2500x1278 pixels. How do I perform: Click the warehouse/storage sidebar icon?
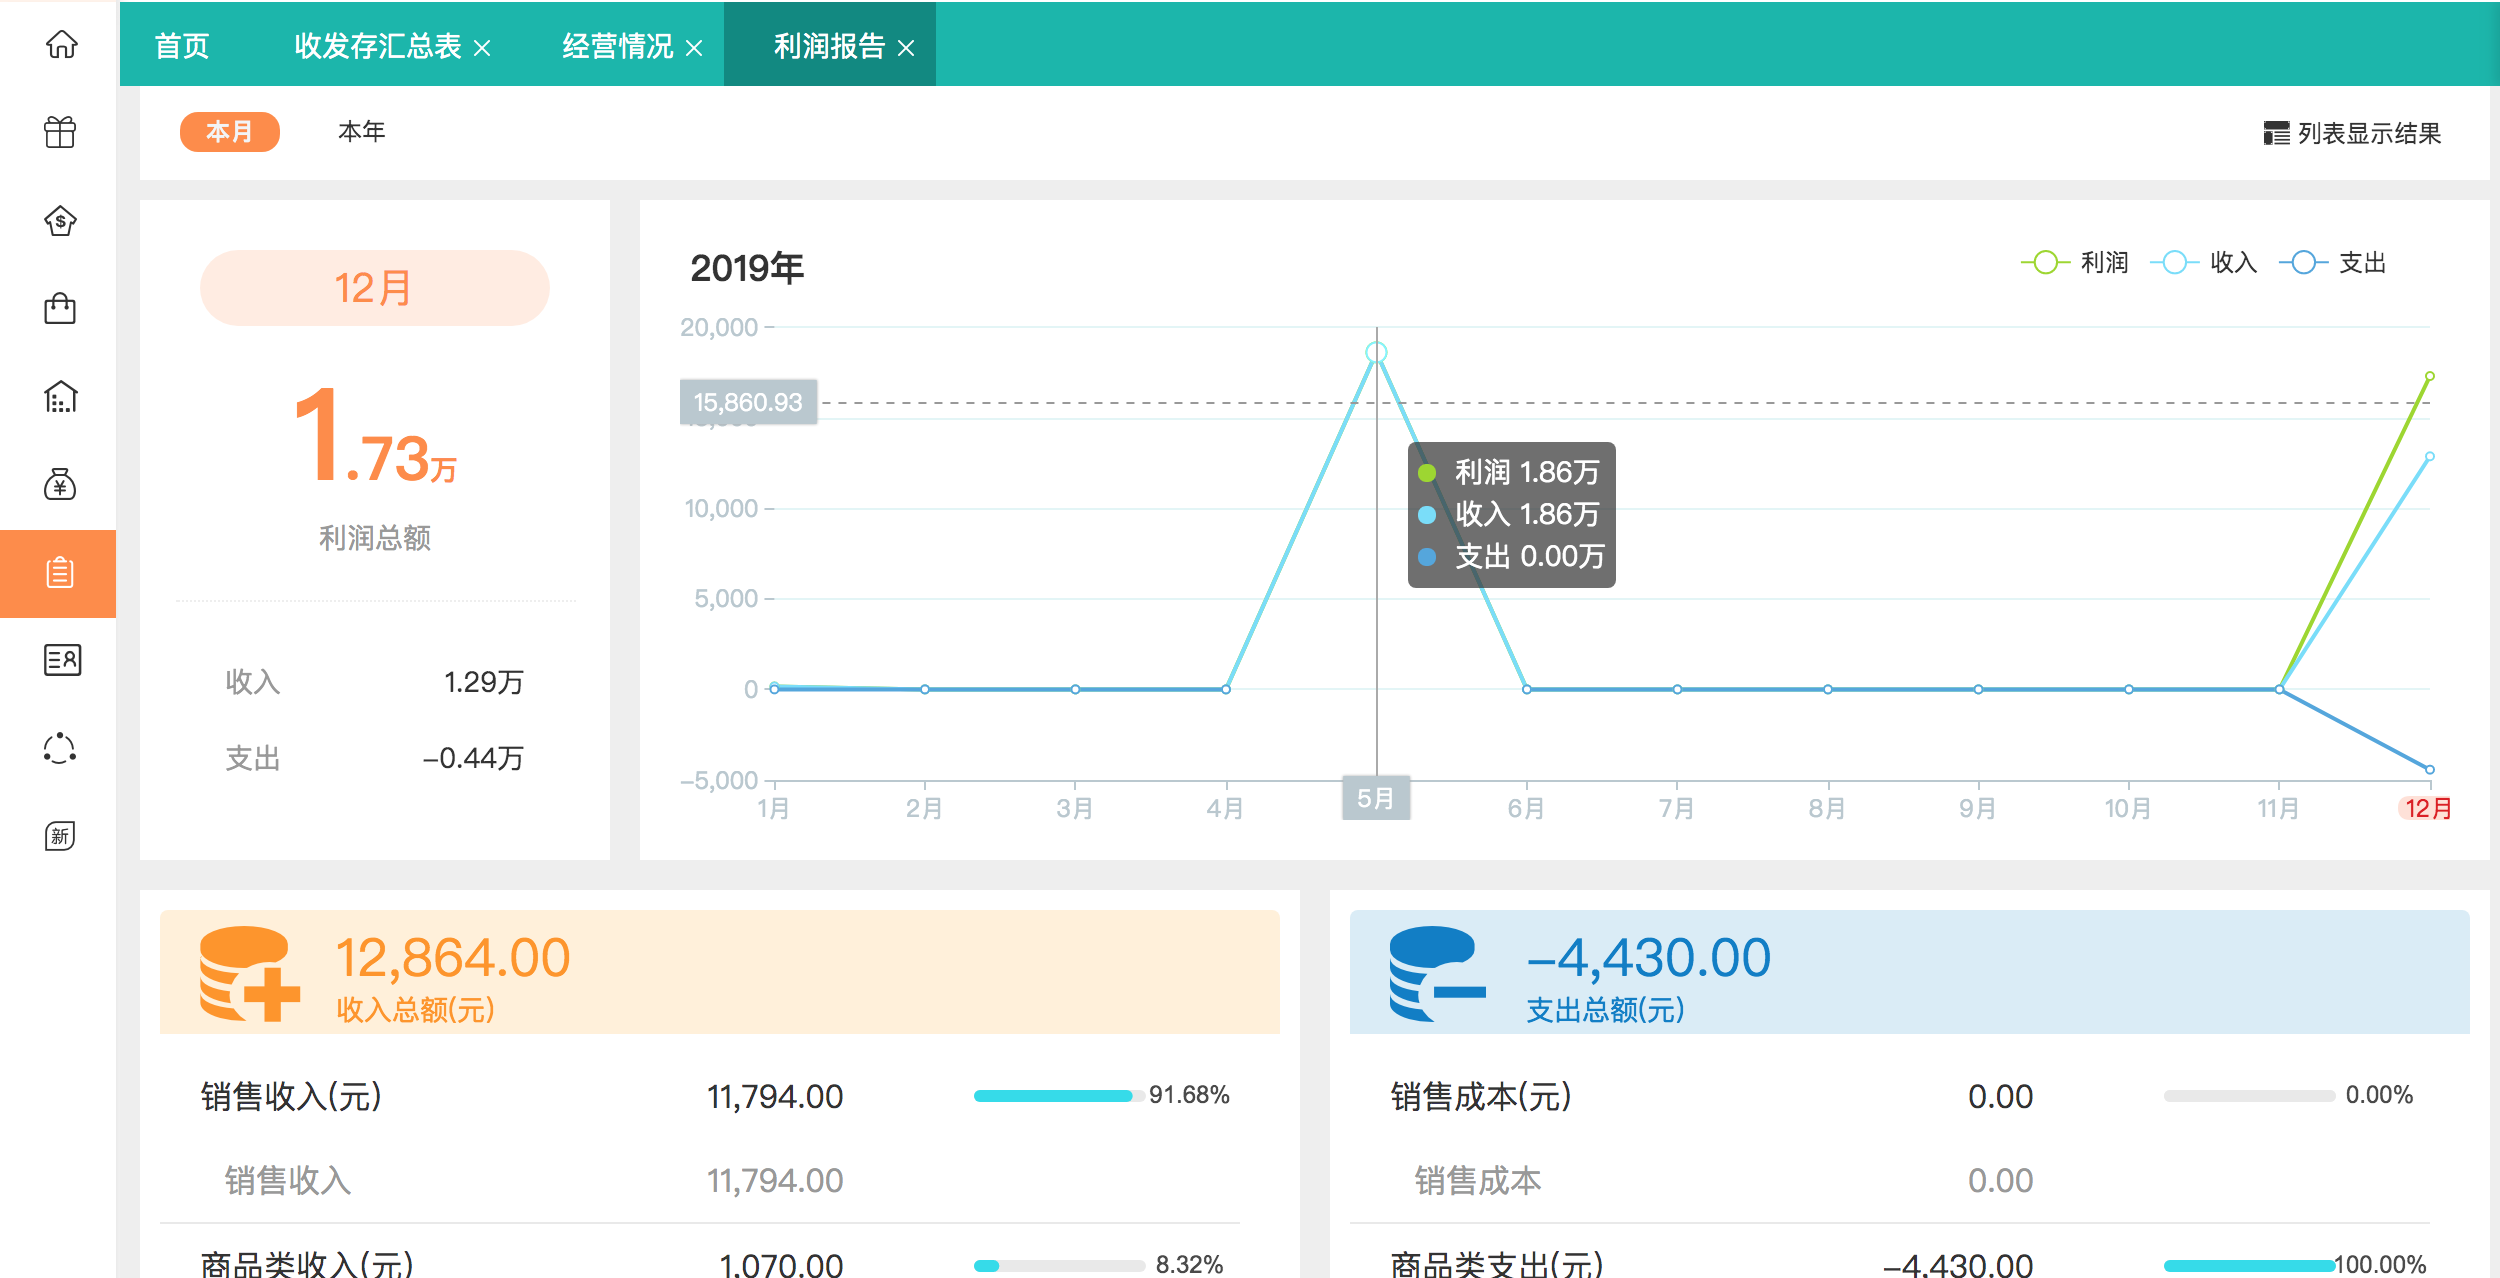point(62,394)
